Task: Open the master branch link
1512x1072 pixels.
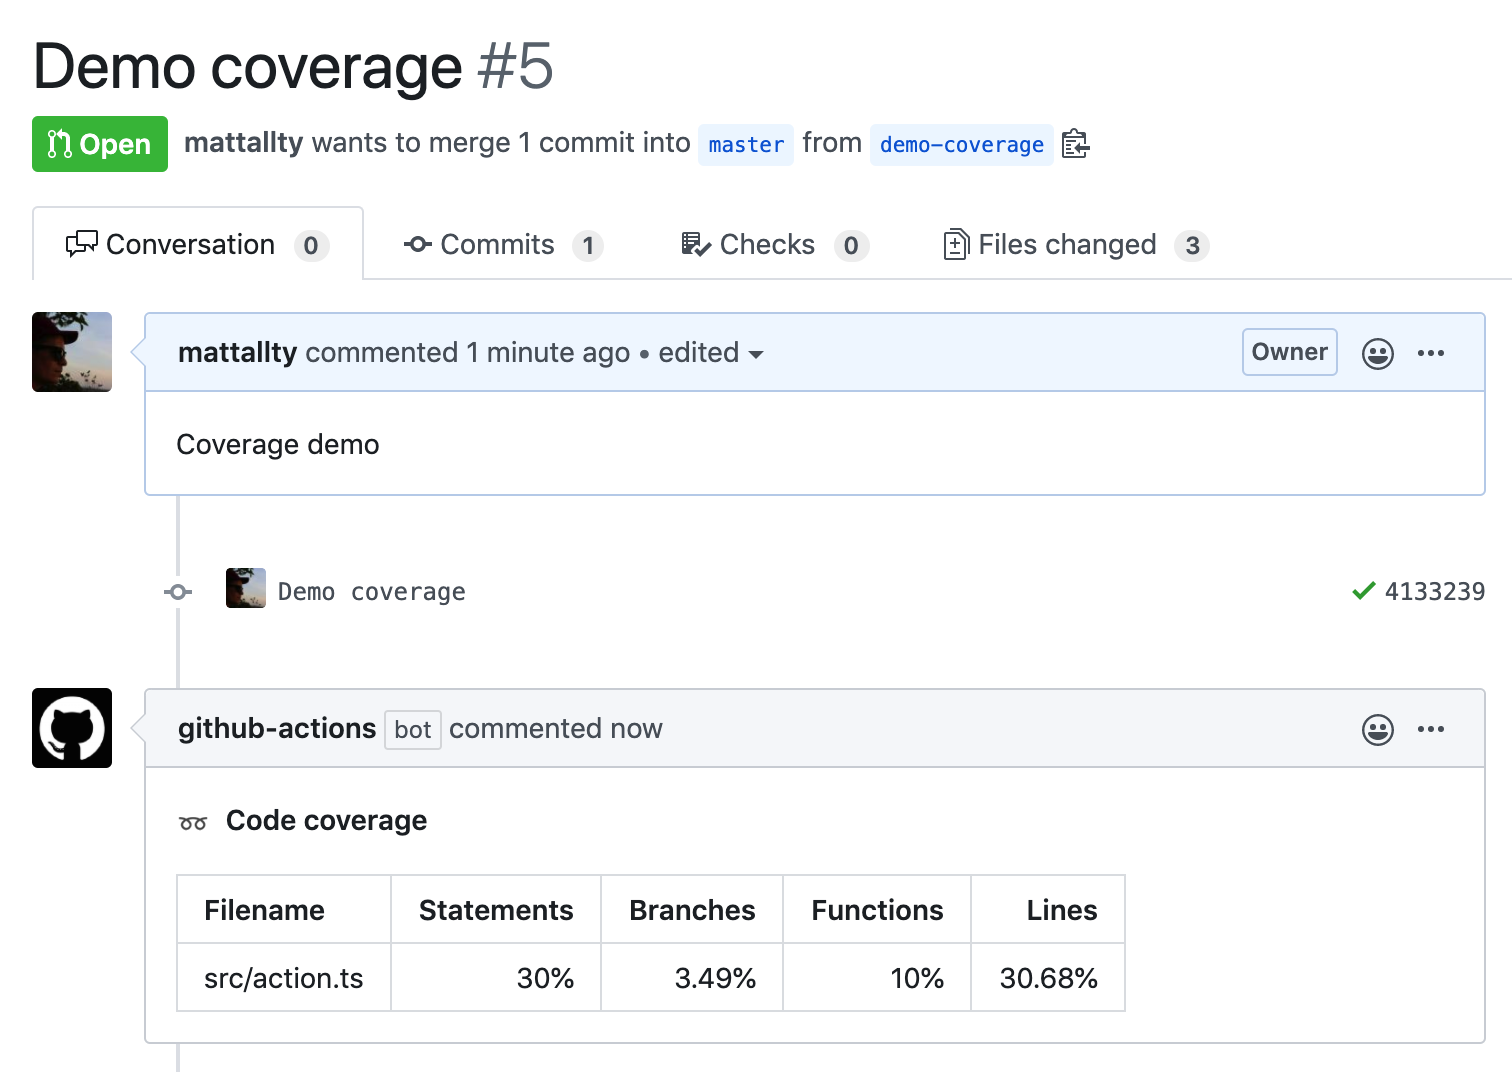Action: tap(745, 144)
